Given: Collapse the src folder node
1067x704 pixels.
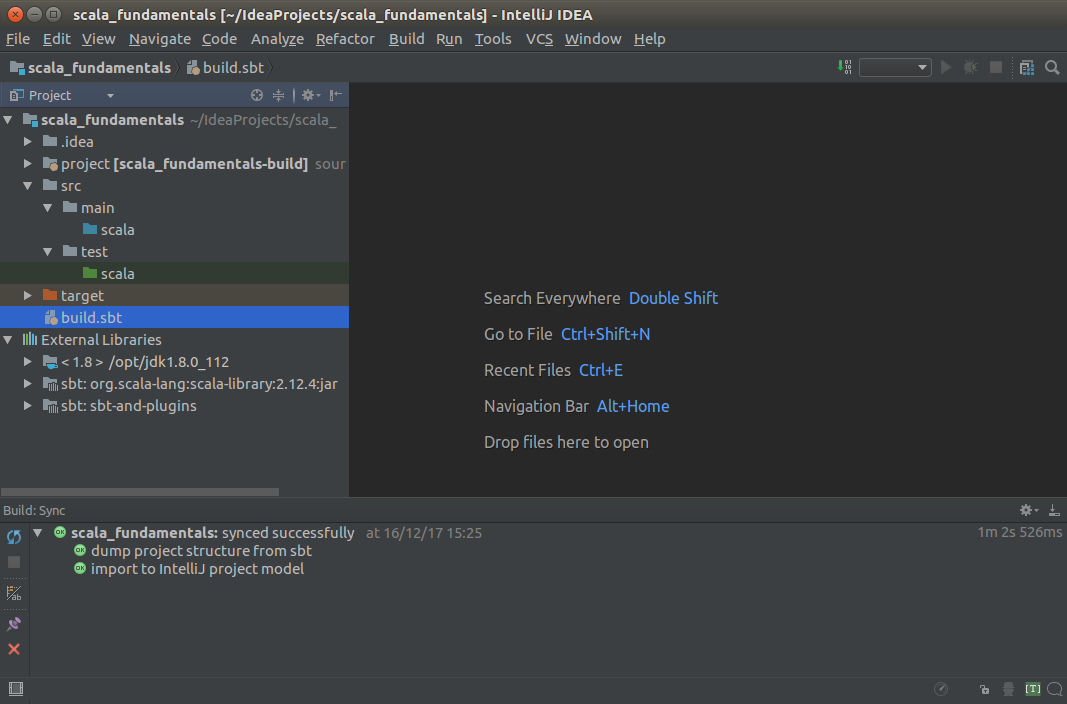Looking at the screenshot, I should (29, 186).
